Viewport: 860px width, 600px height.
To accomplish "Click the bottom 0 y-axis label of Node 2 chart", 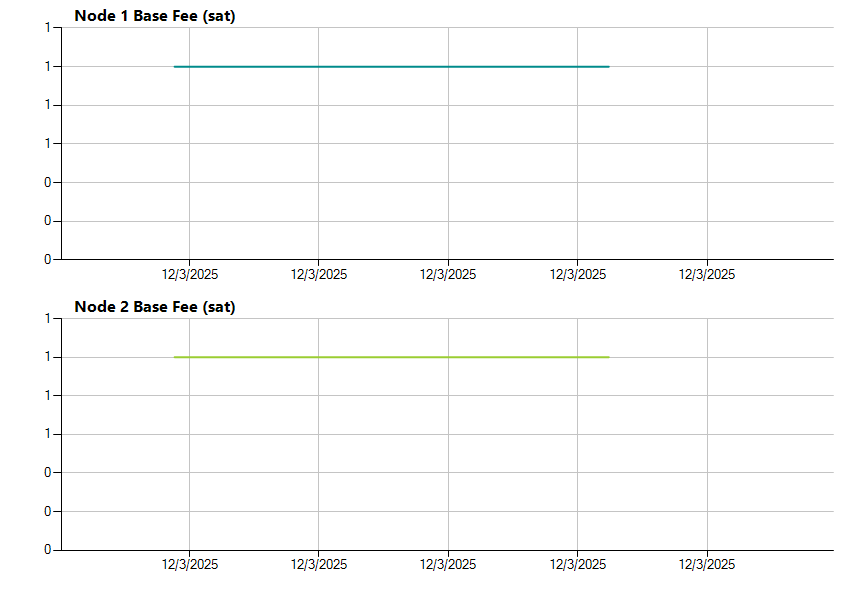I will pyautogui.click(x=46, y=550).
